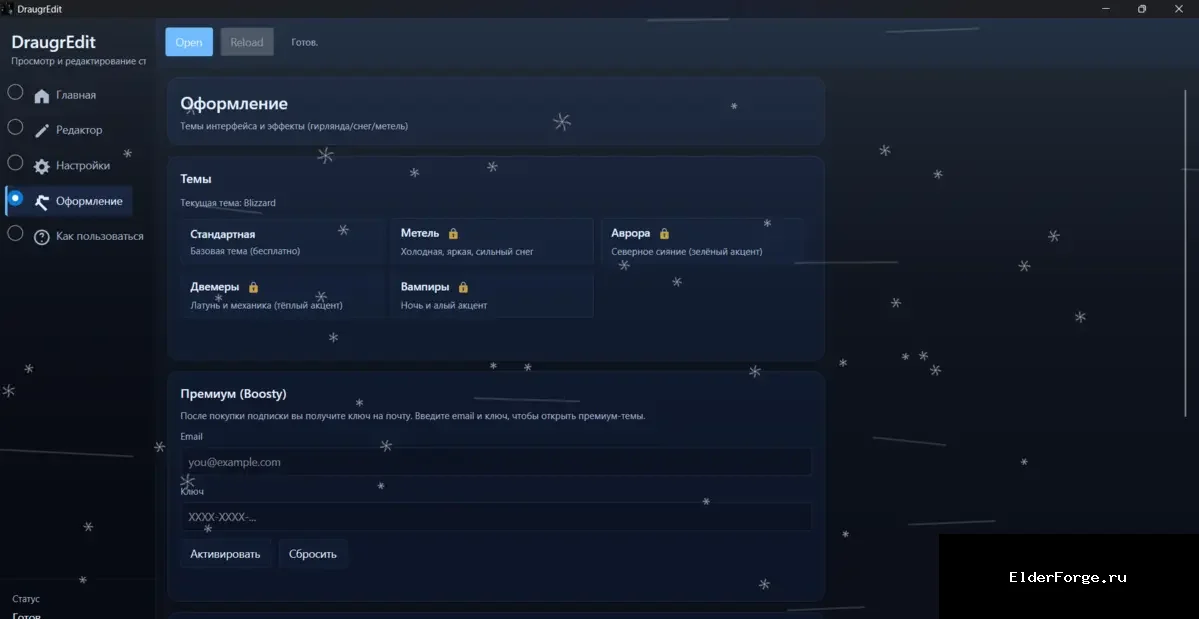Image resolution: width=1199 pixels, height=619 pixels.
Task: Click the Сбросить button
Action: click(x=313, y=554)
